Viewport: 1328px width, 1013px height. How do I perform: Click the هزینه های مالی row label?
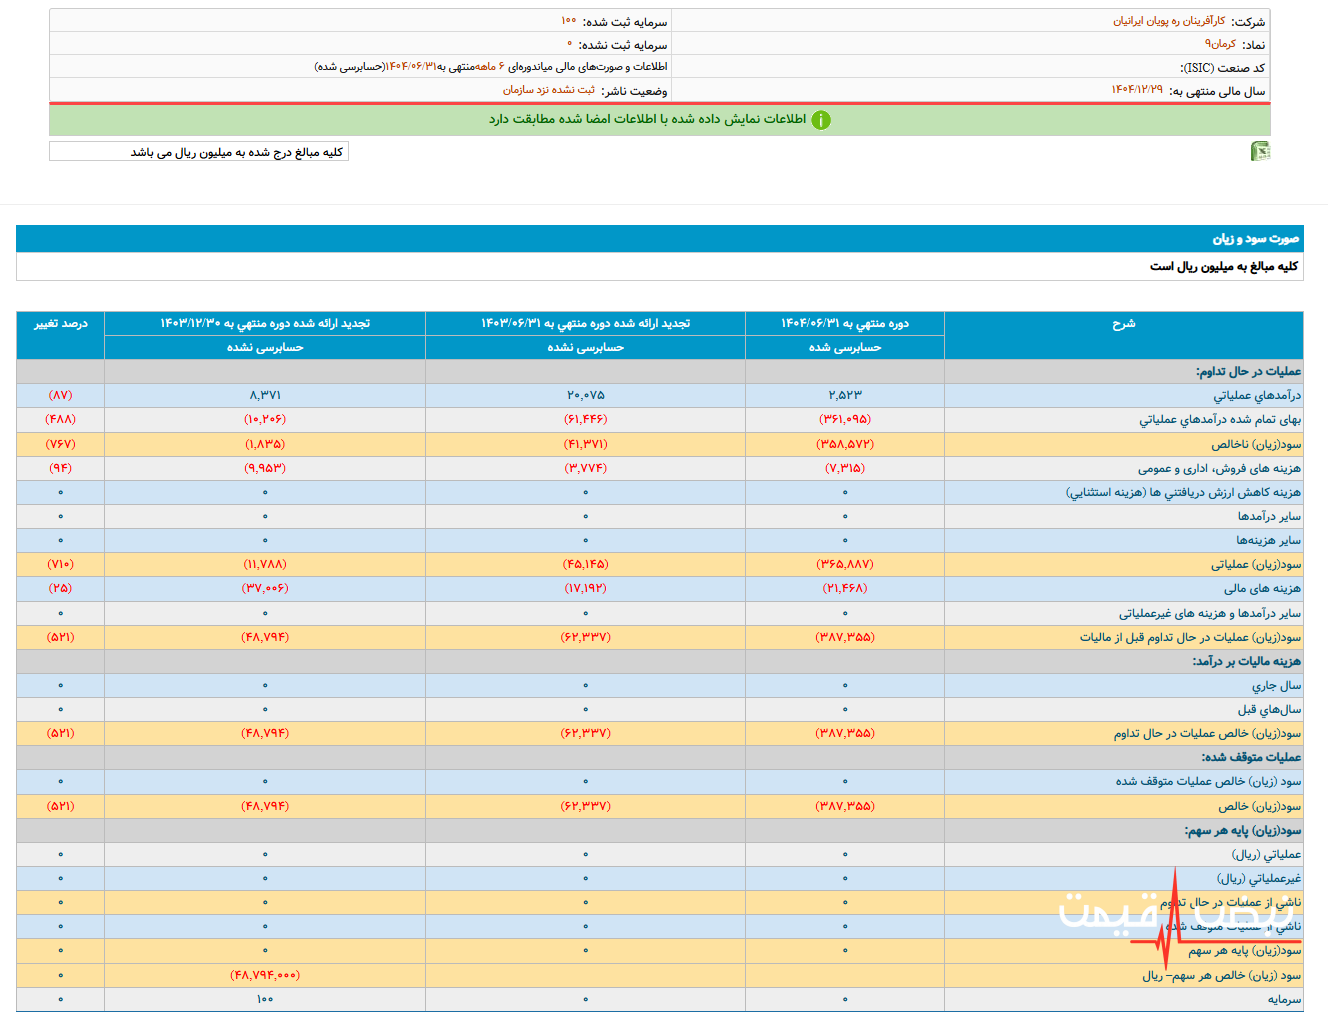pyautogui.click(x=1262, y=589)
